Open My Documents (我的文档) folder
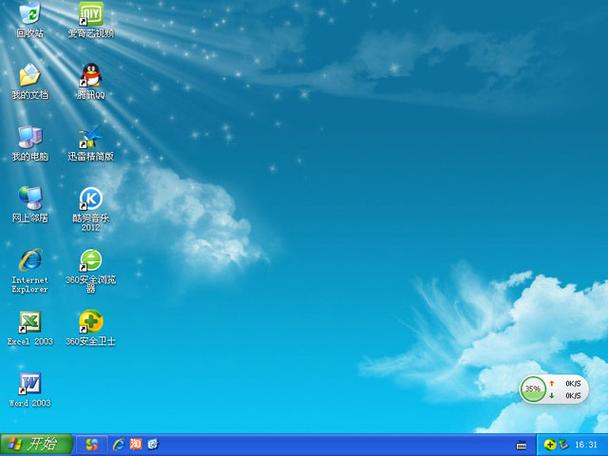Viewport: 608px width, 456px height. (30, 75)
